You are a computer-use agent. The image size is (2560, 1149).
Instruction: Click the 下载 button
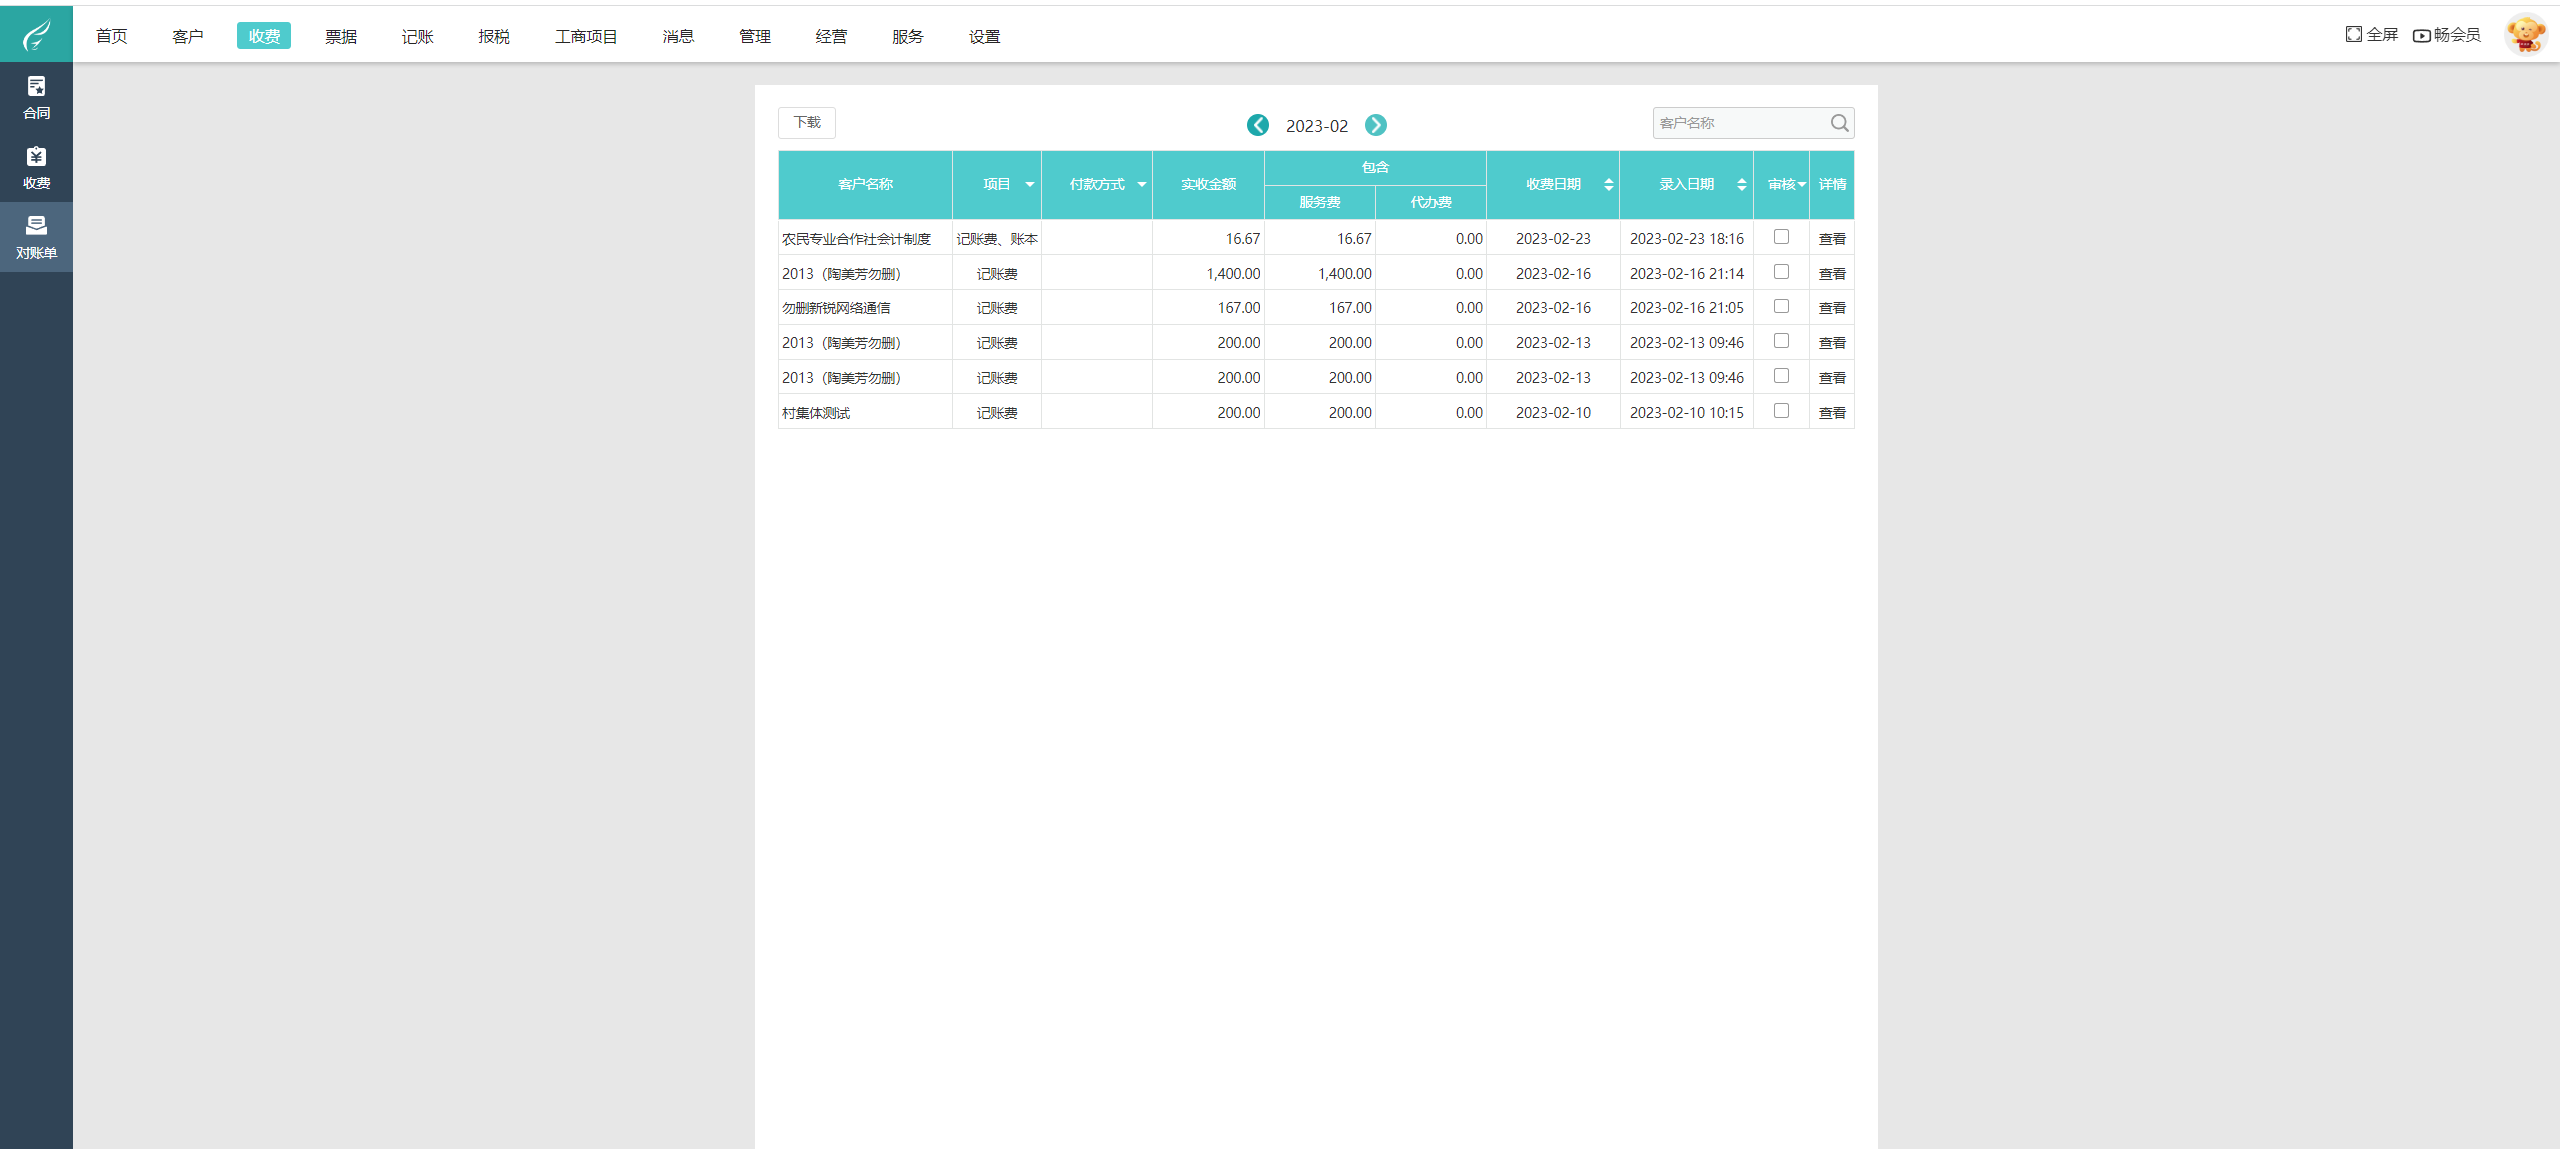(807, 122)
